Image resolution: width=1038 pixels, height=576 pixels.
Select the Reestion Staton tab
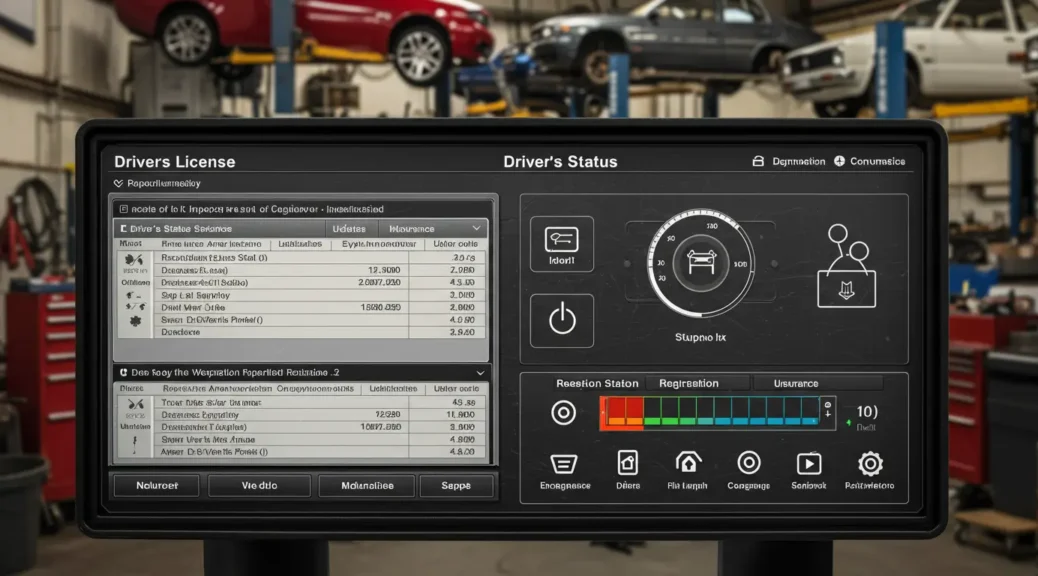pyautogui.click(x=597, y=383)
